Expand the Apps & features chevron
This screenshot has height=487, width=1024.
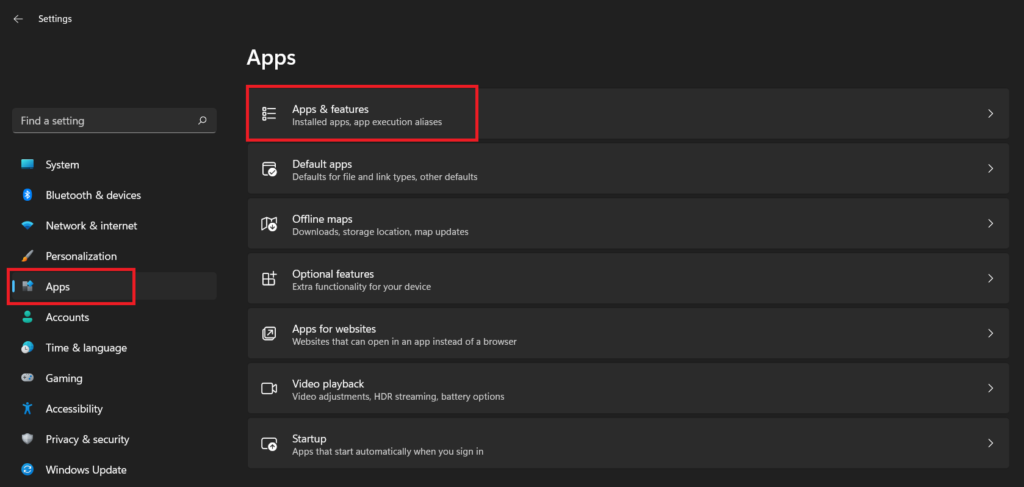click(x=990, y=114)
